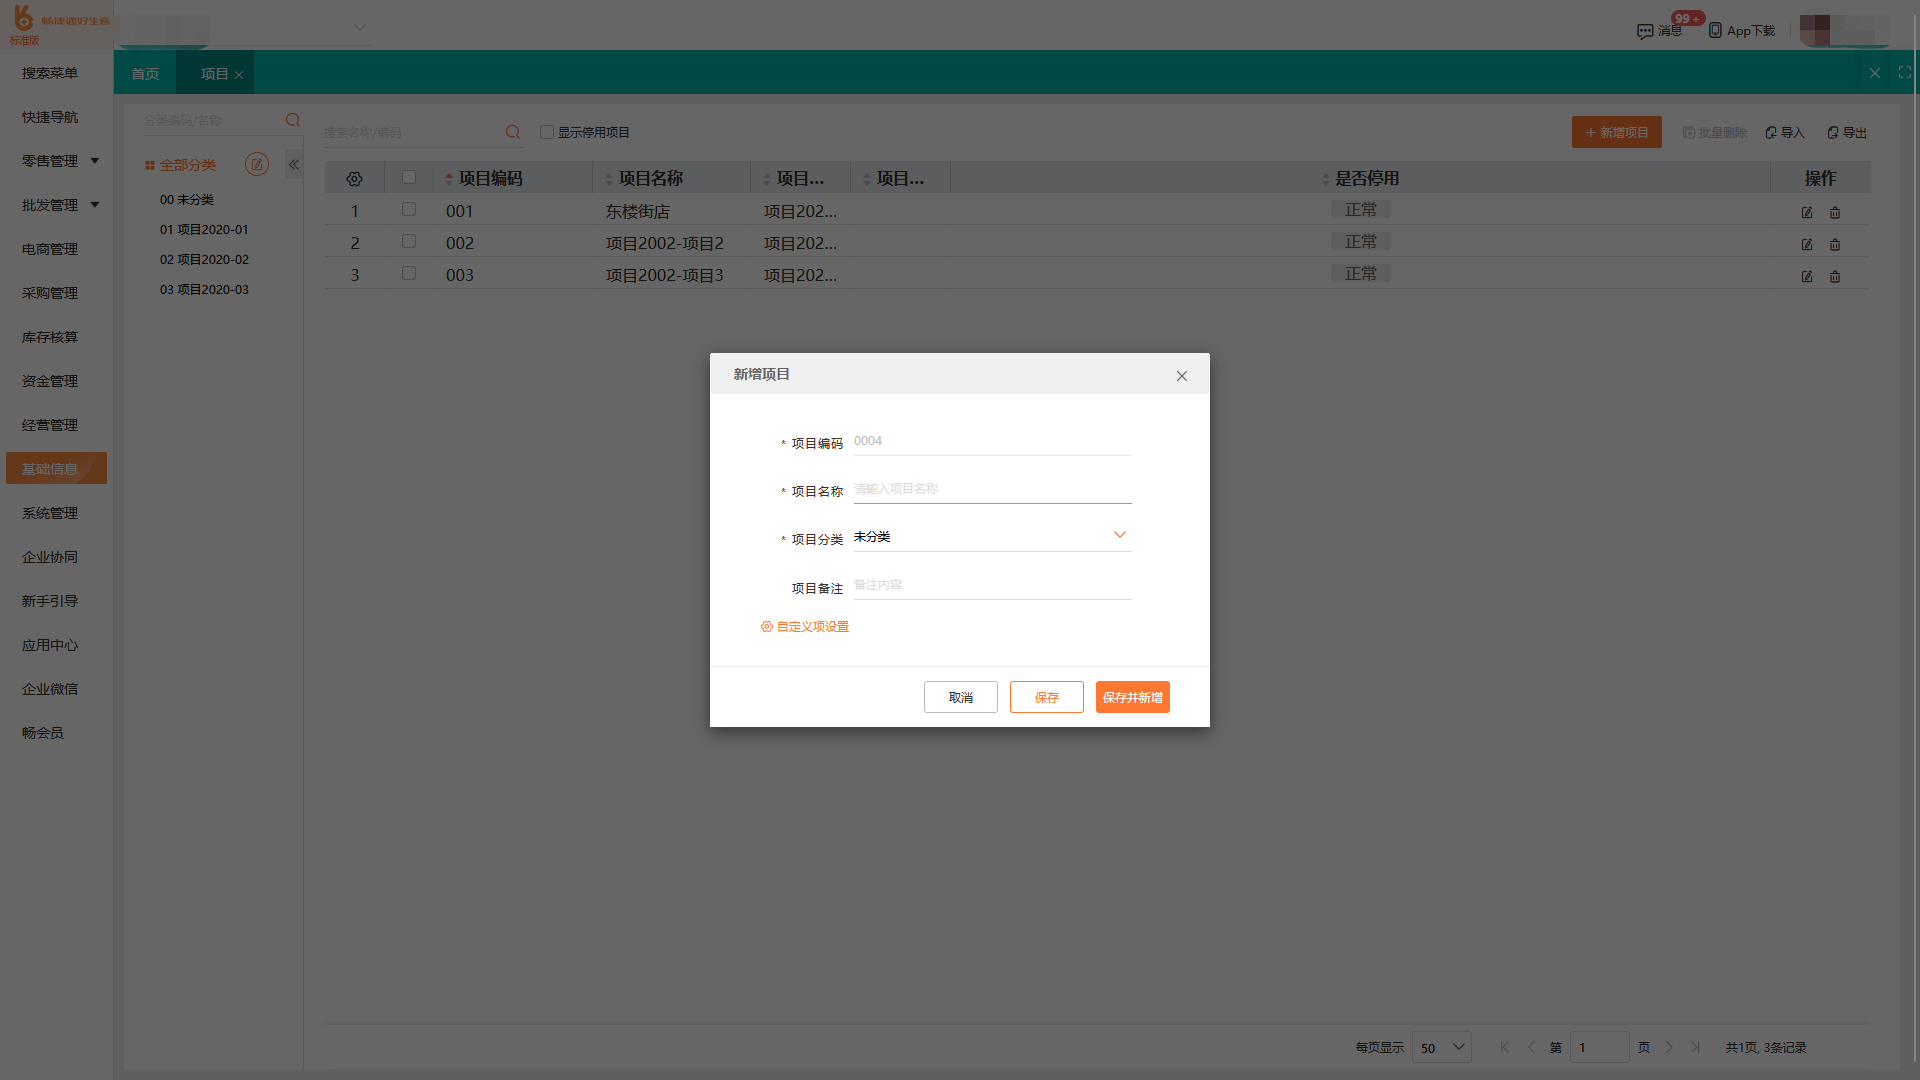Click the 保存并新增 button
The width and height of the screenshot is (1920, 1080).
(1133, 696)
